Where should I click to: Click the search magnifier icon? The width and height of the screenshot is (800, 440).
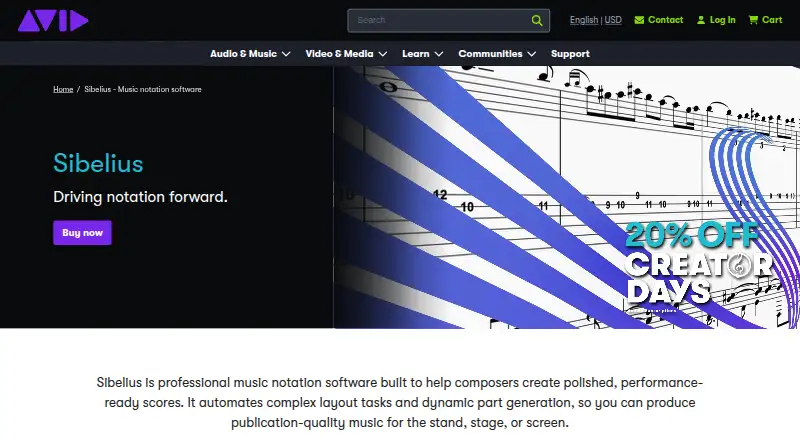coord(537,20)
